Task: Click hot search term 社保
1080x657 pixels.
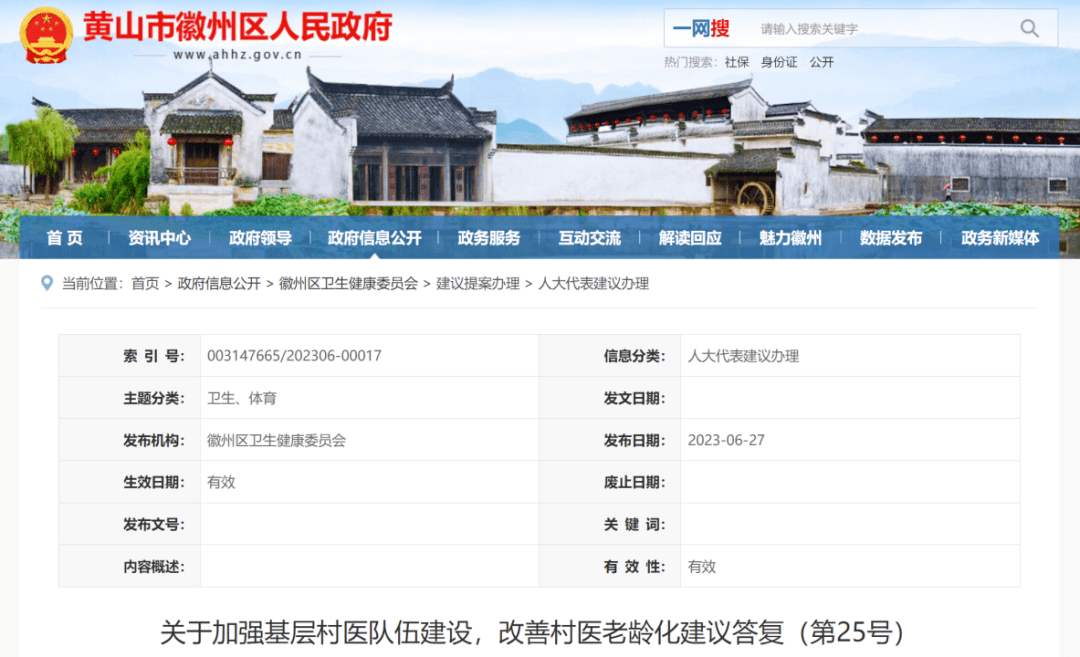Action: pos(737,62)
